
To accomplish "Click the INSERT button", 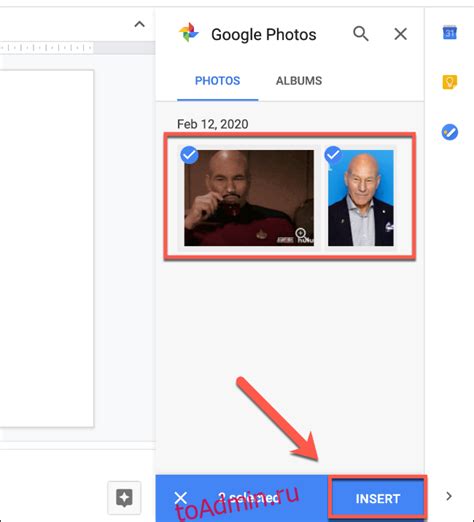I will tap(378, 499).
